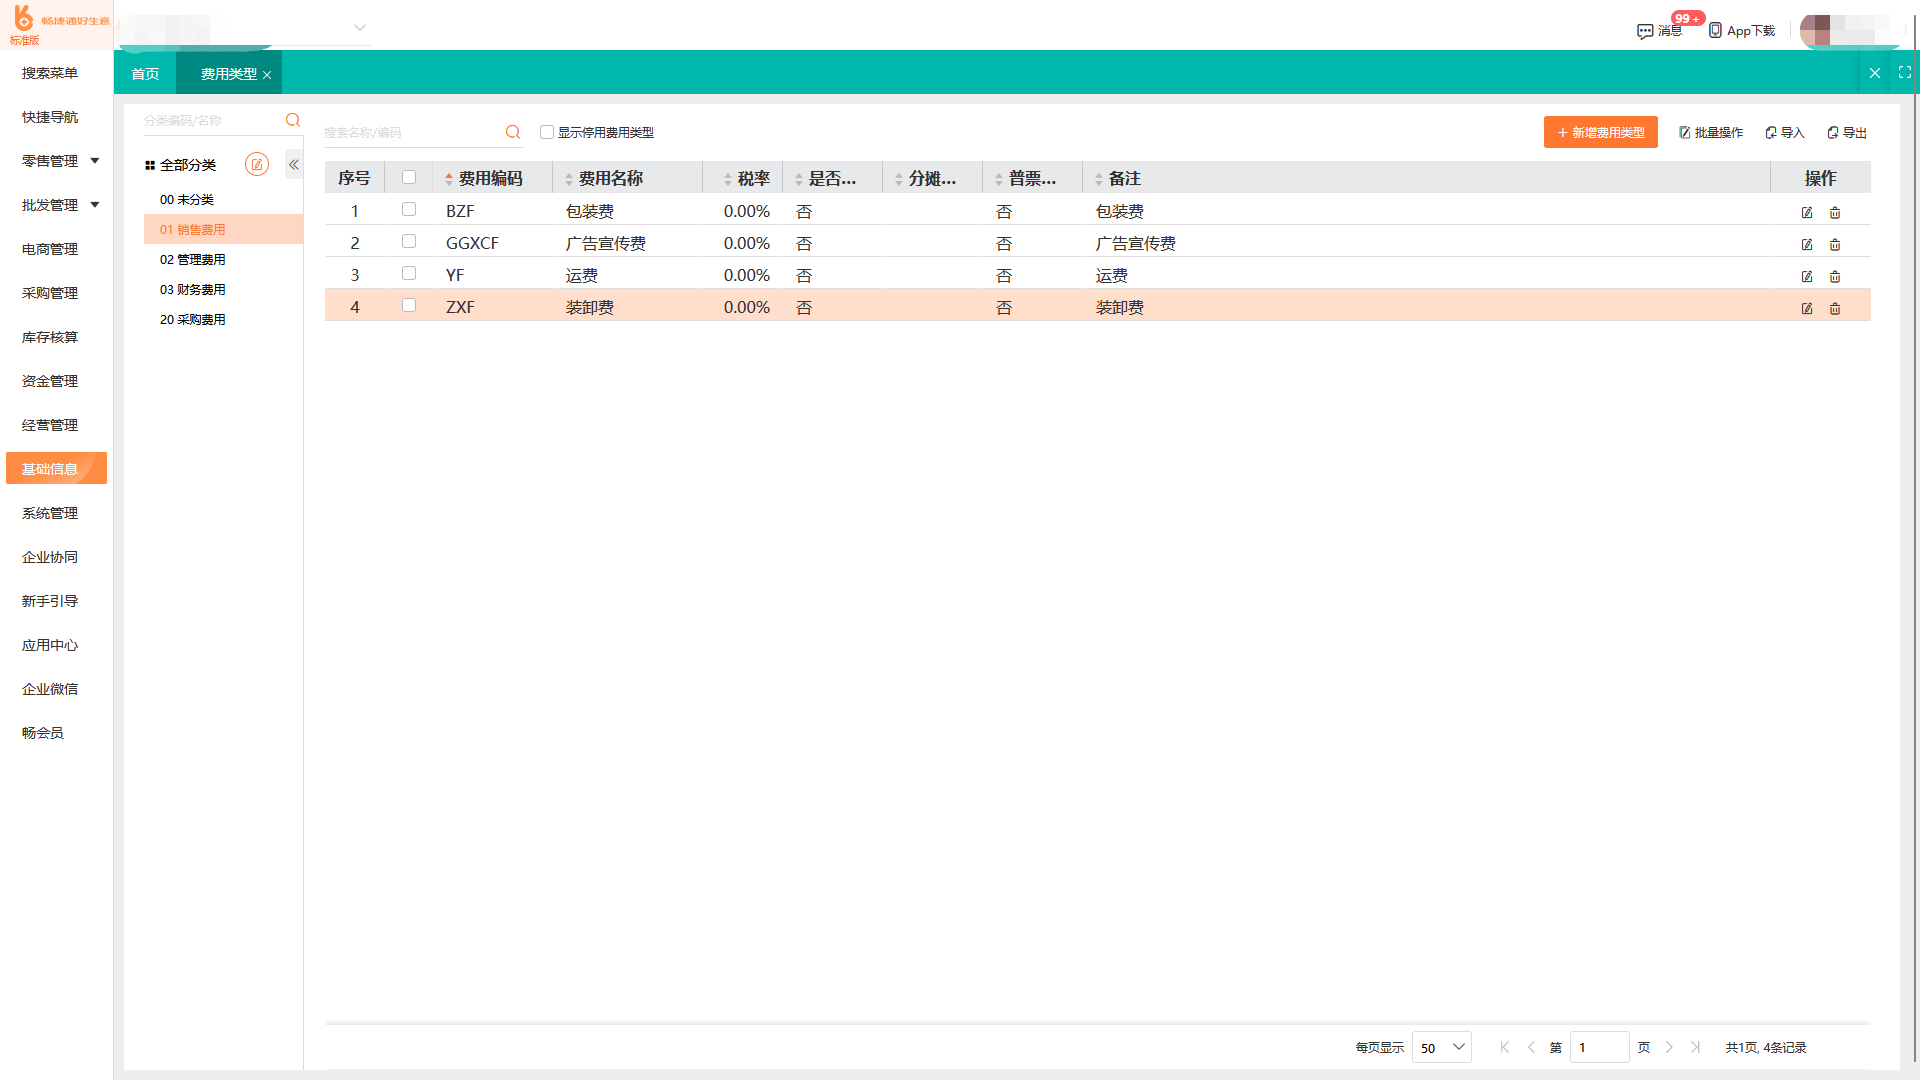The width and height of the screenshot is (1920, 1080).
Task: Click 新增费用类型 button
Action: (1602, 131)
